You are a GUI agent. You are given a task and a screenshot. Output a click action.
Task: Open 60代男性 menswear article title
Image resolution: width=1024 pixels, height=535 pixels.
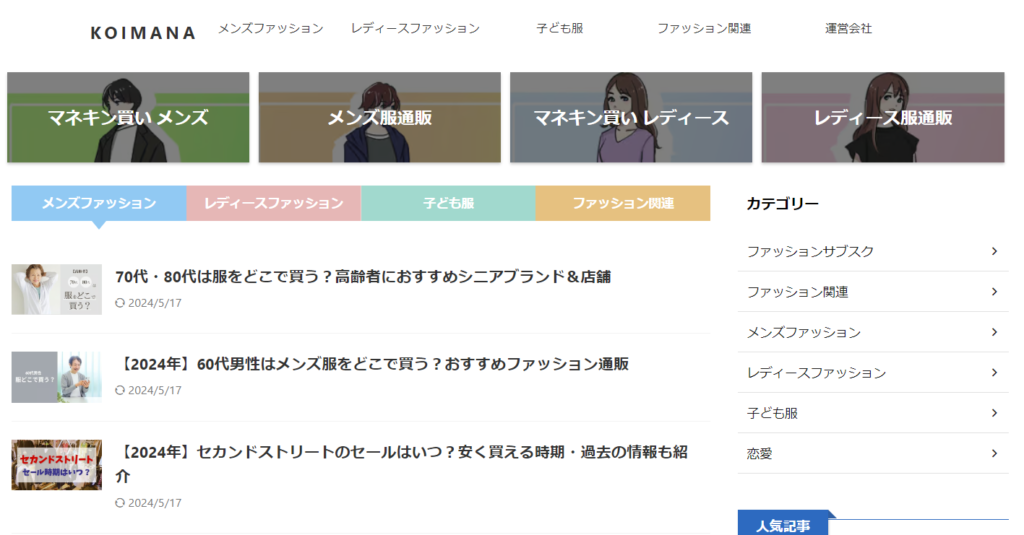coord(372,364)
